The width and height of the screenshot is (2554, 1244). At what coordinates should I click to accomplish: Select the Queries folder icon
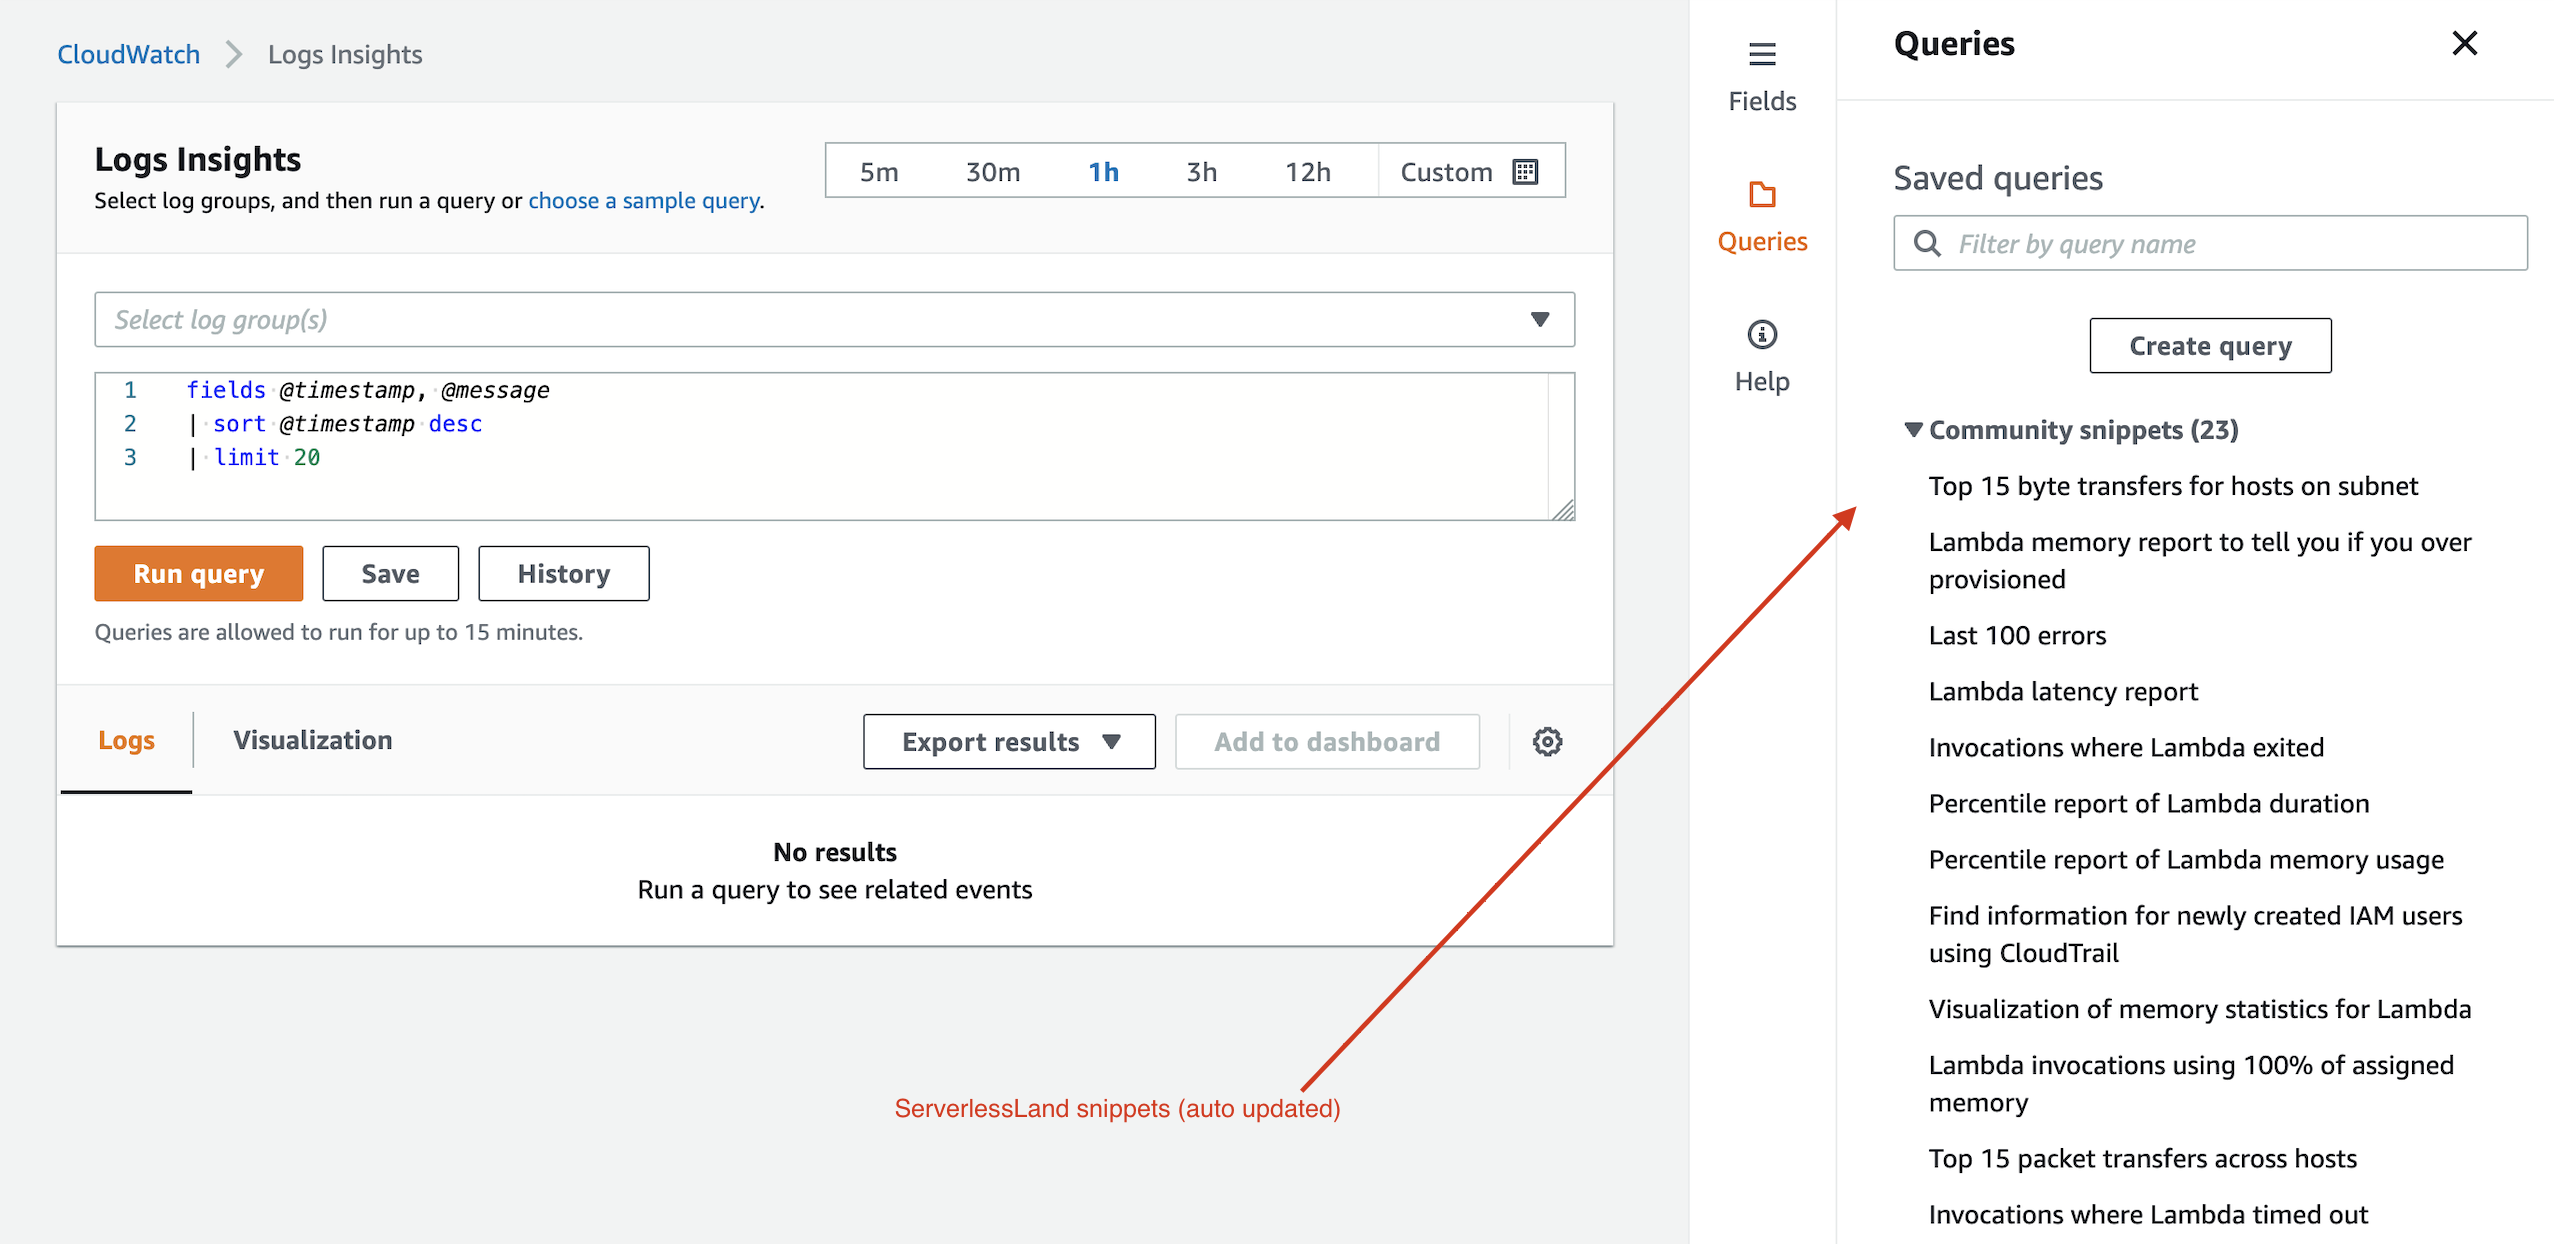1762,194
